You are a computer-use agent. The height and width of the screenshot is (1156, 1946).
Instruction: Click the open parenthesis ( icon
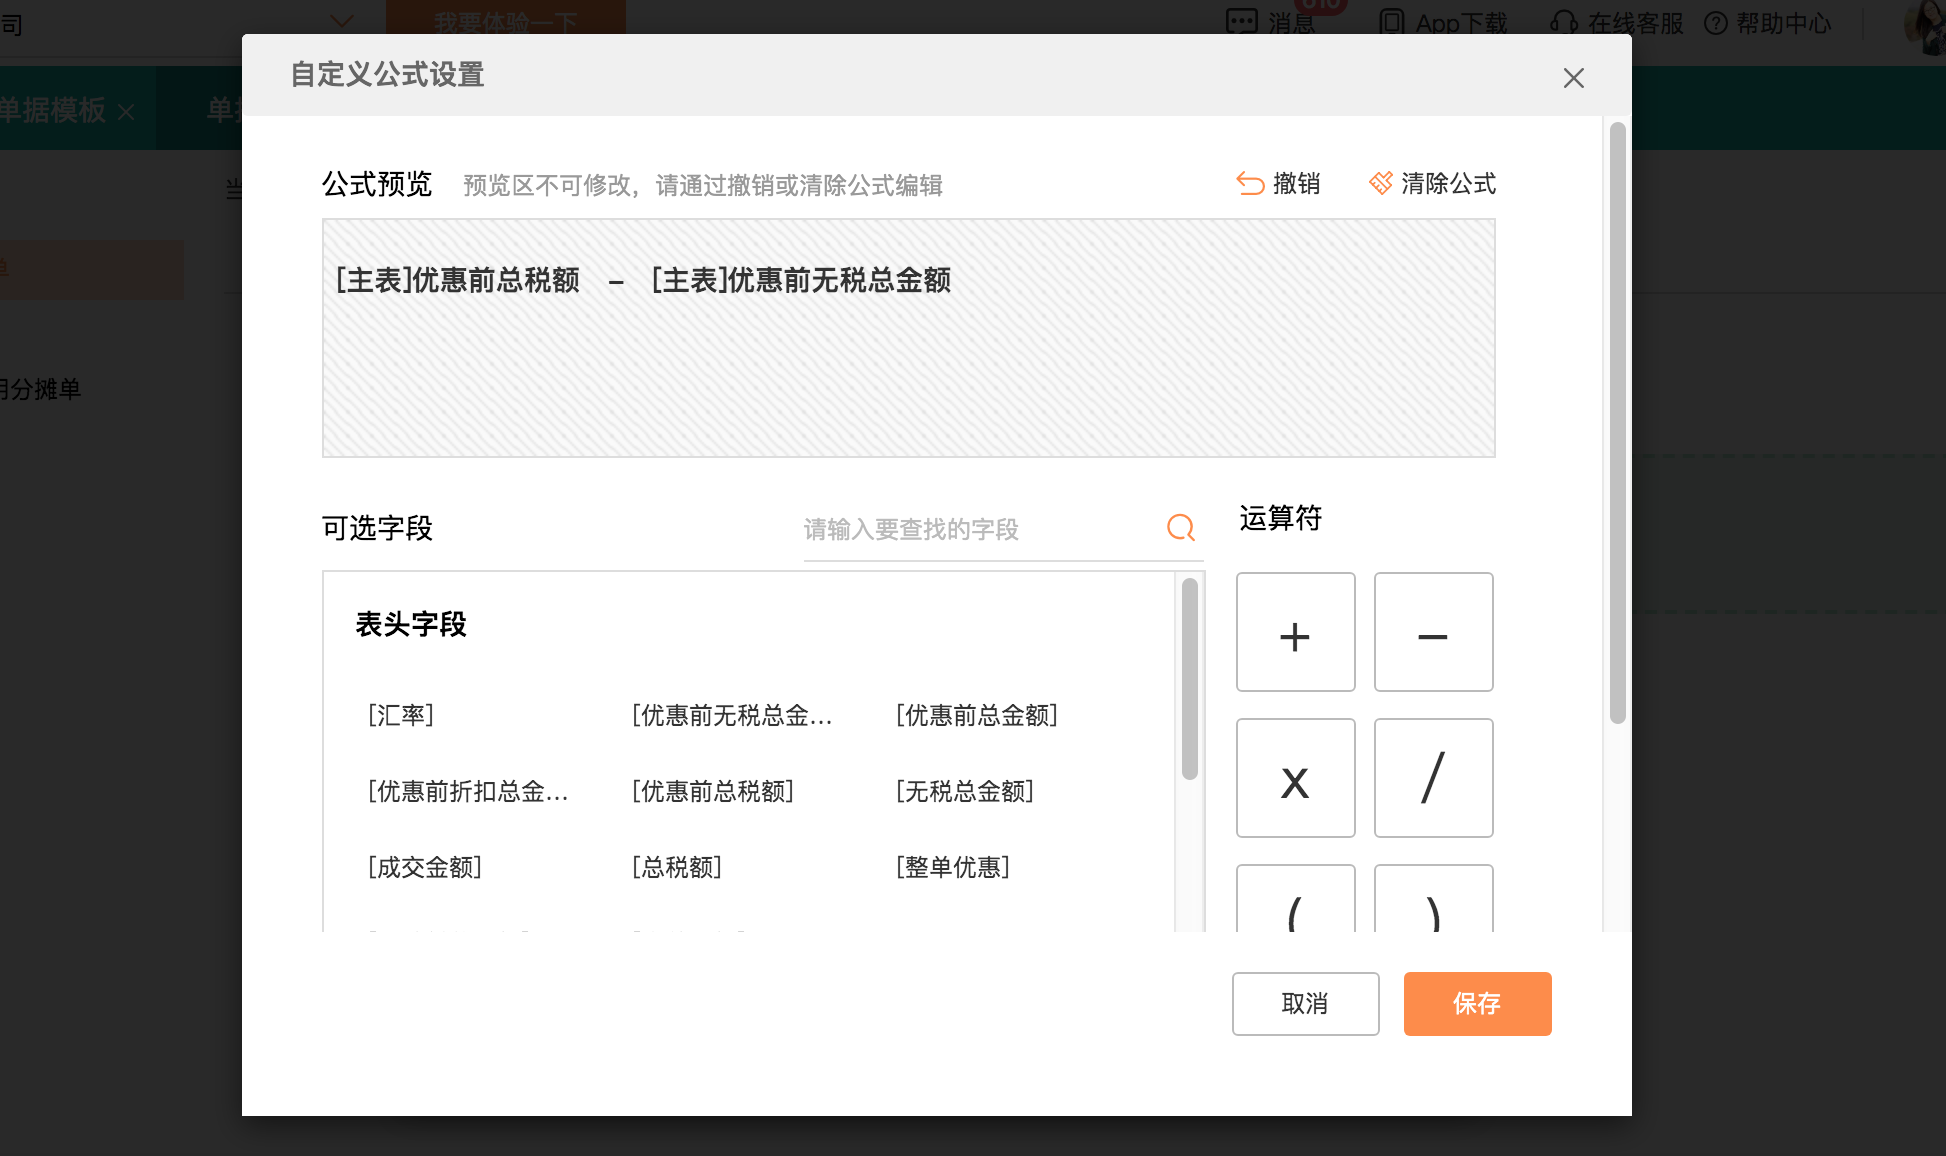(x=1294, y=908)
